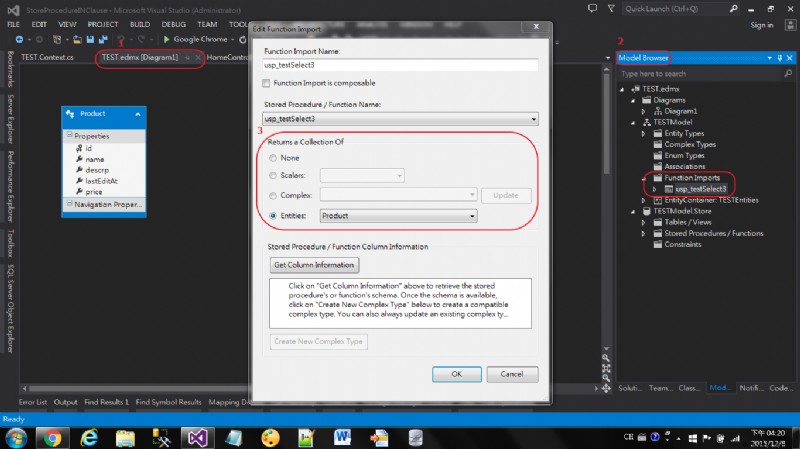Expand the Entity Types tree node
Image resolution: width=800 pixels, height=449 pixels.
tap(644, 133)
